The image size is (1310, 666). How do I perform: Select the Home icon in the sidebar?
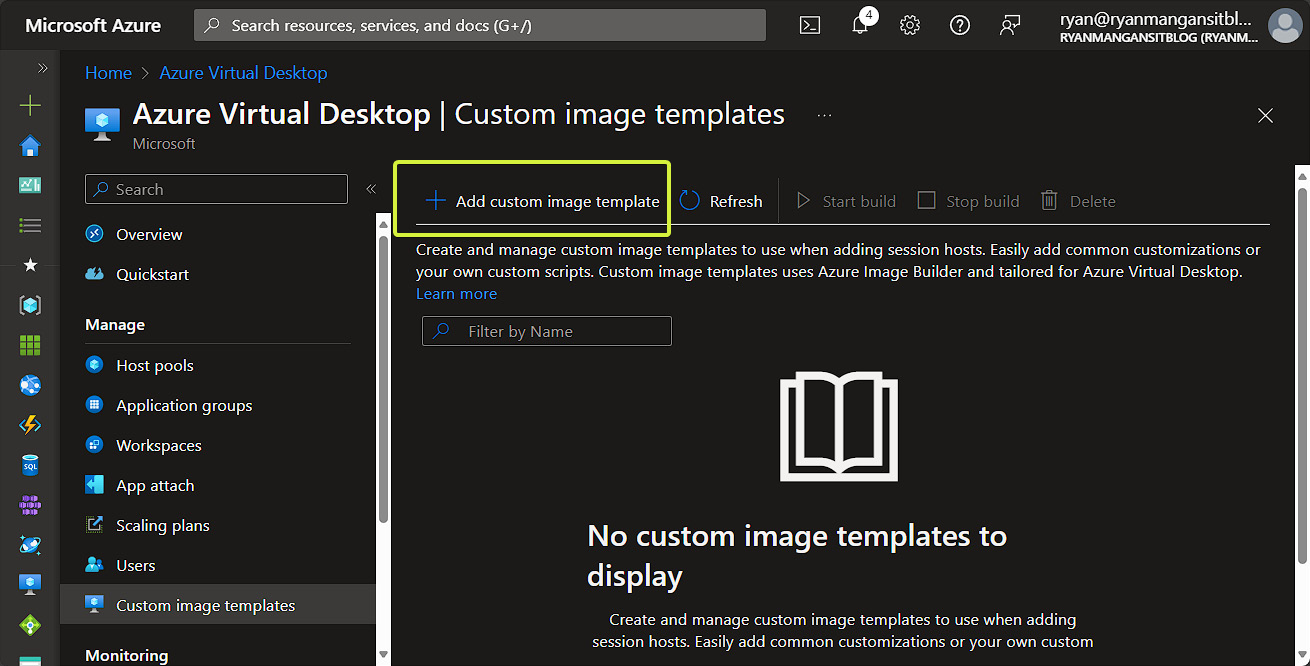[x=30, y=144]
